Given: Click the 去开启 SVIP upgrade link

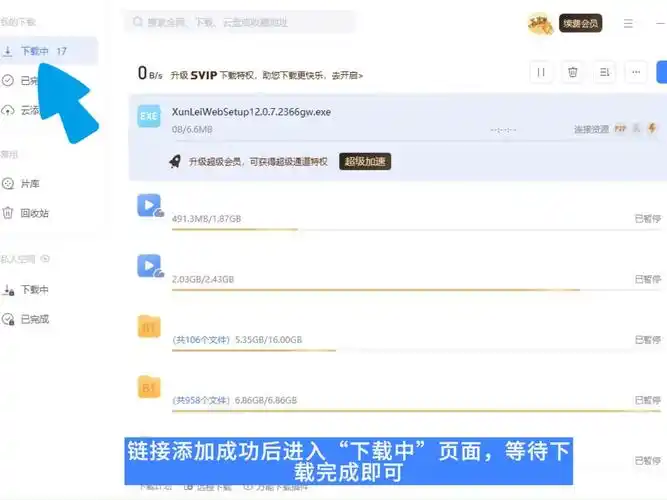Looking at the screenshot, I should (346, 75).
